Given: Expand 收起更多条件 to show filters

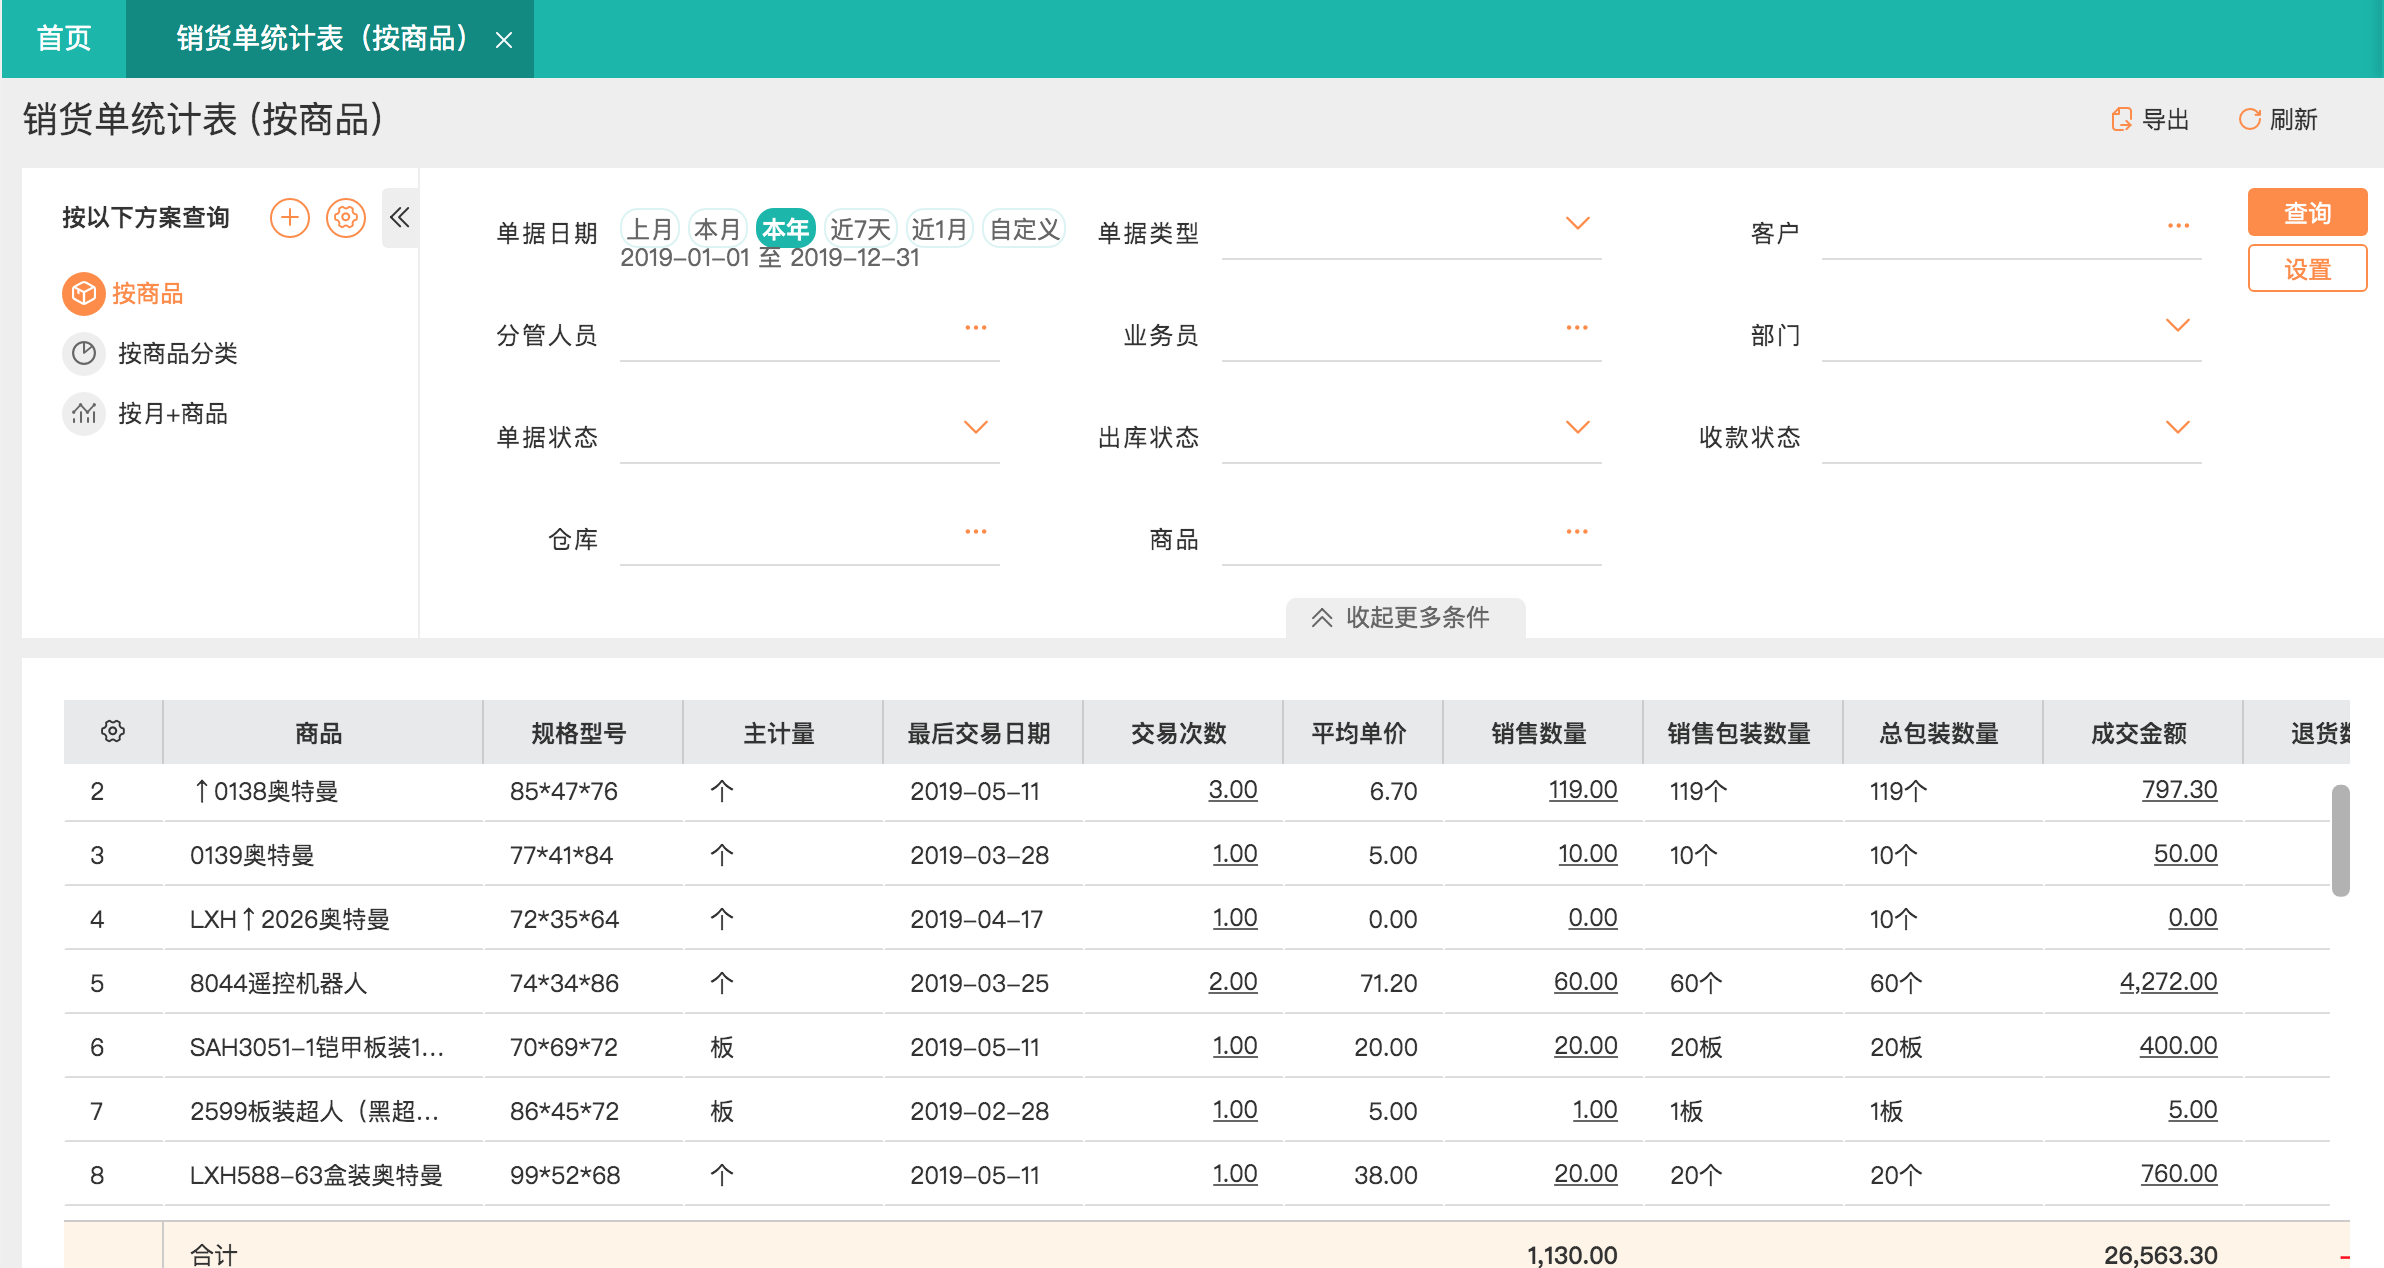Looking at the screenshot, I should click(x=1395, y=615).
